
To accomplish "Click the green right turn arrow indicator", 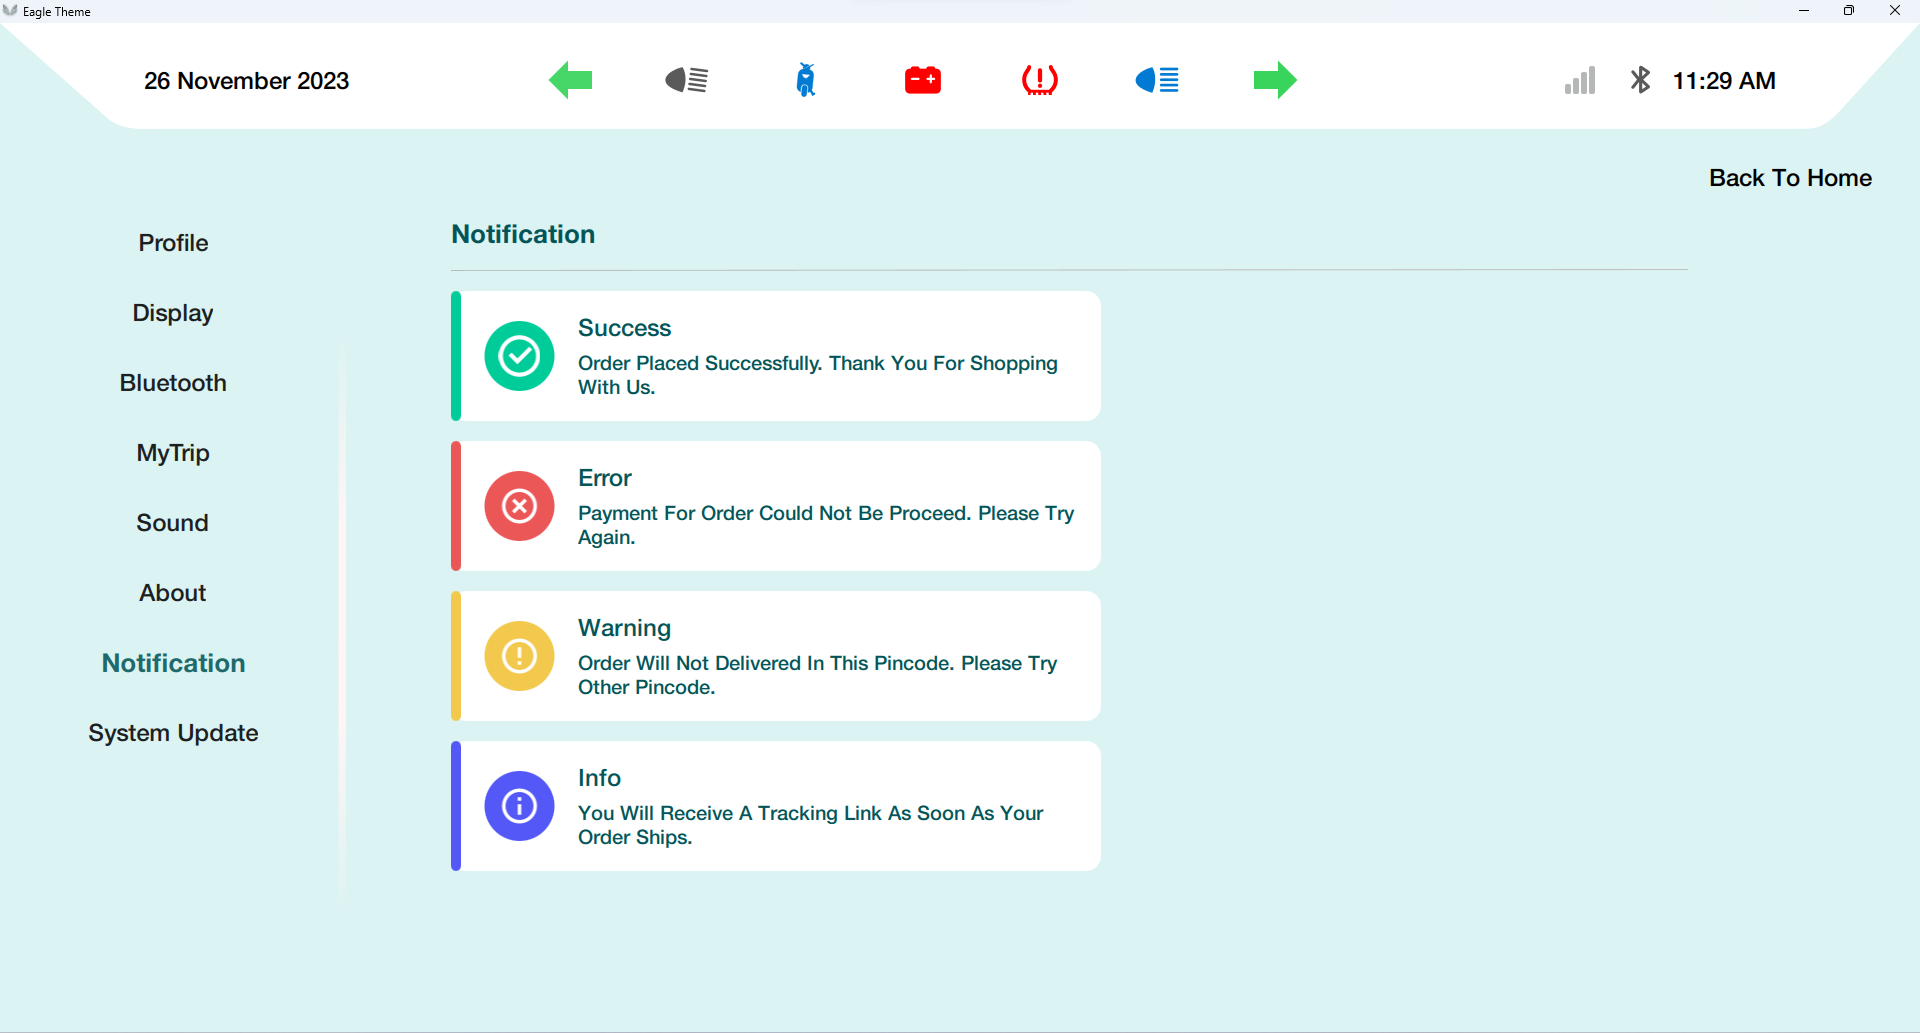I will (1274, 80).
